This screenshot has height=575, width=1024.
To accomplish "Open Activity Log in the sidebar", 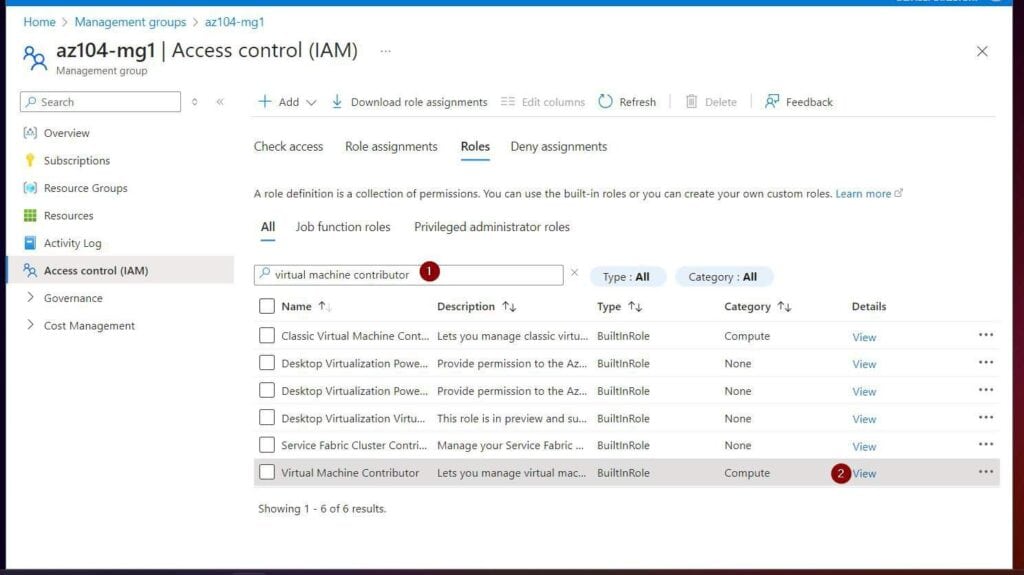I will 72,242.
